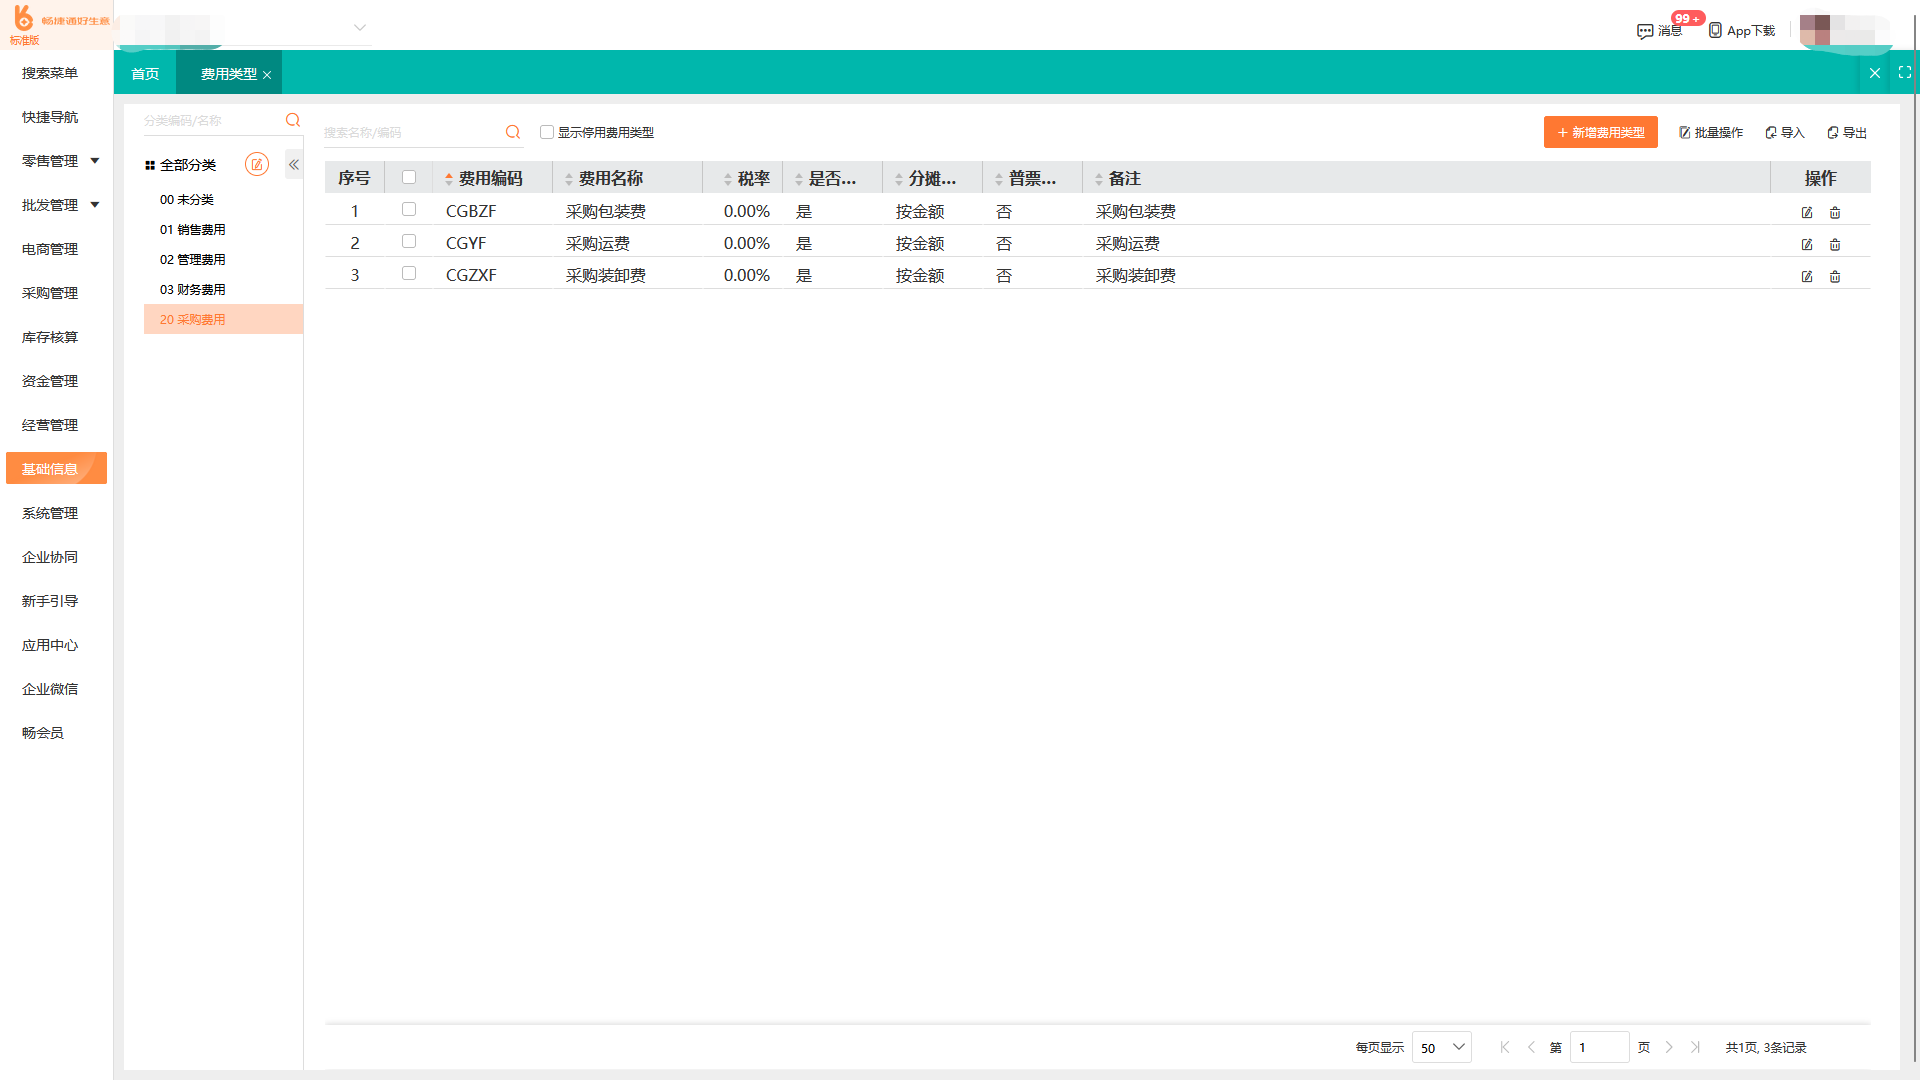
Task: Check the checkbox for row 2
Action: click(409, 243)
